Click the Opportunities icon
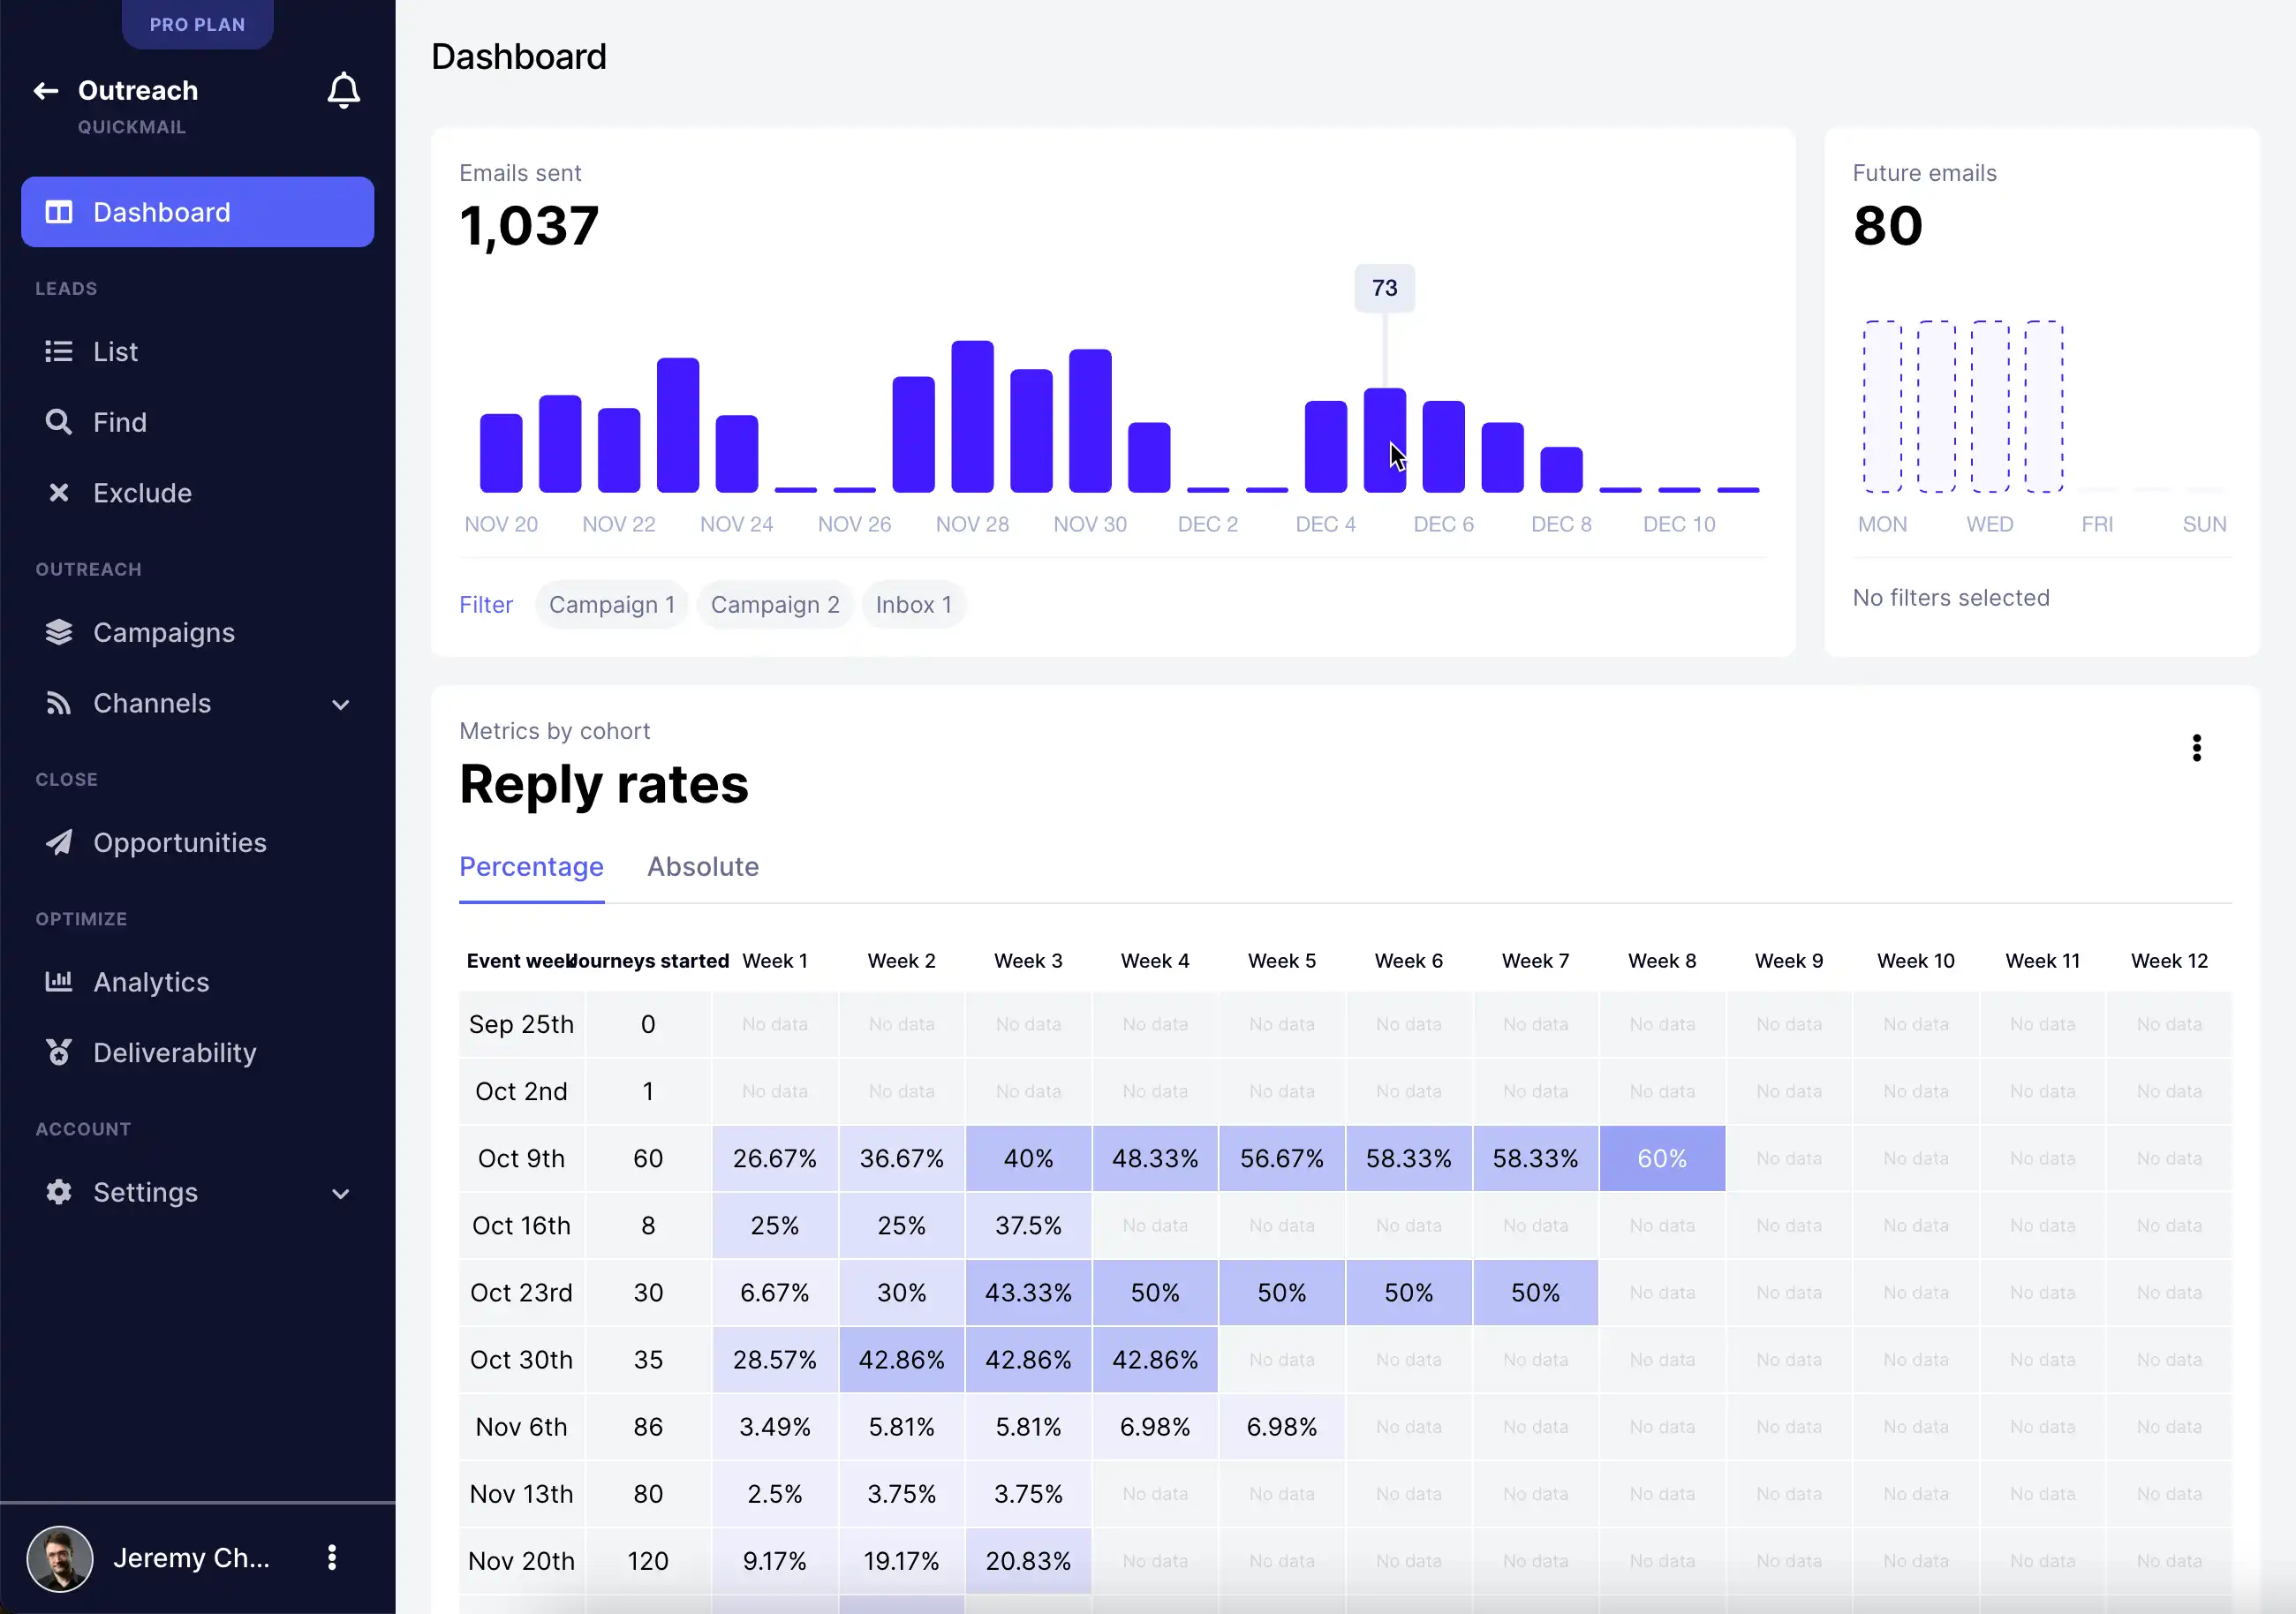 (59, 842)
